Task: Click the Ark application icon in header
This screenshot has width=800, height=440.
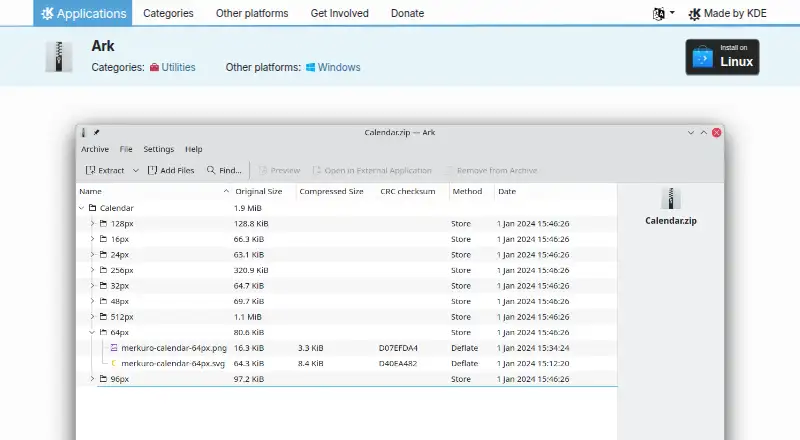Action: coord(59,56)
